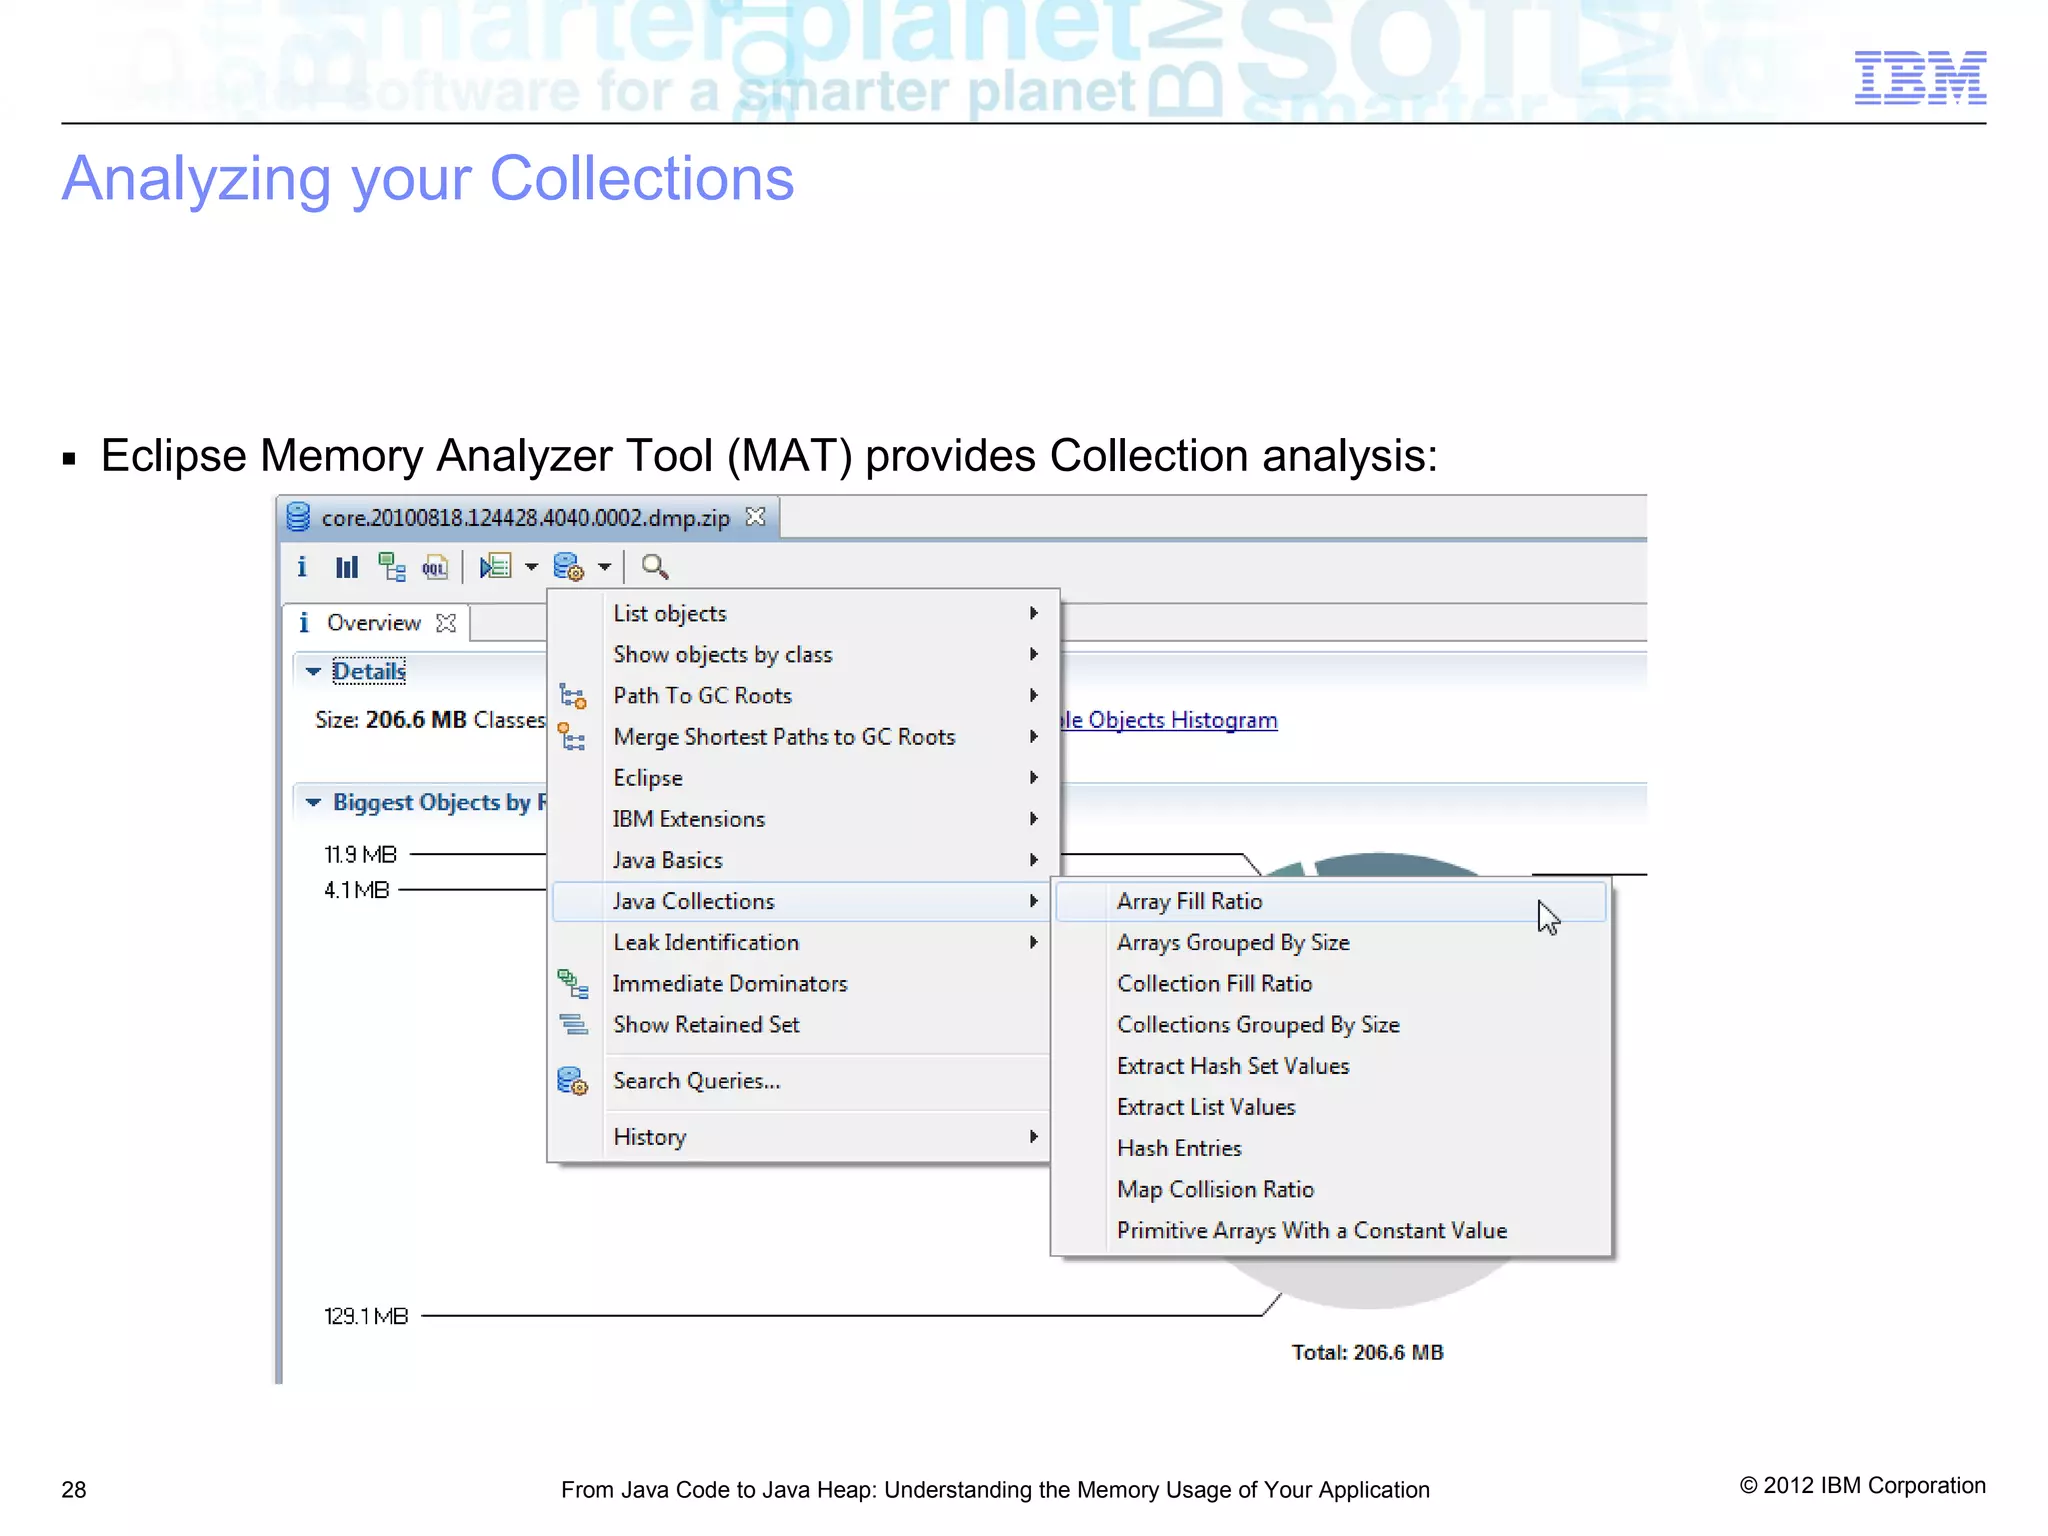Click the find object magnifier icon

[x=655, y=567]
